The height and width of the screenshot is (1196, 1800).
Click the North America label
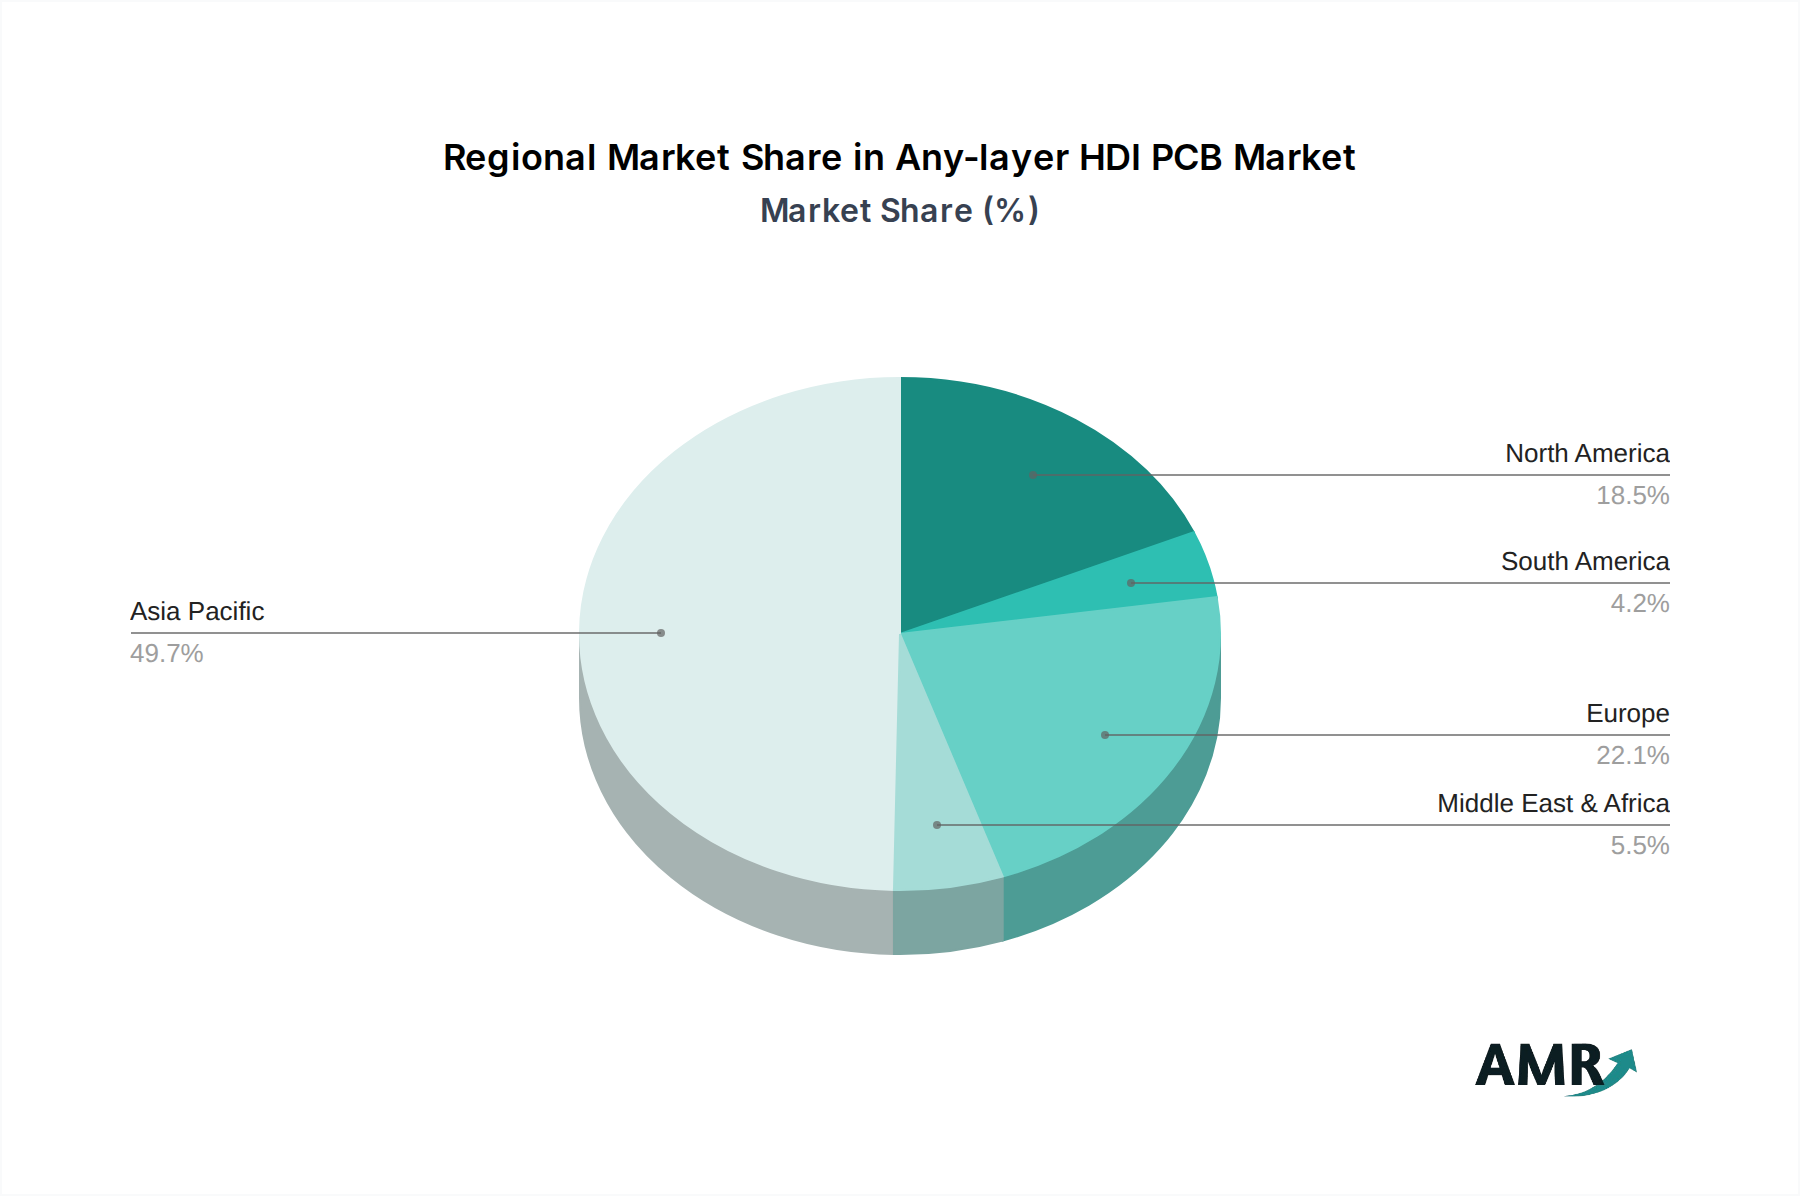point(1586,453)
